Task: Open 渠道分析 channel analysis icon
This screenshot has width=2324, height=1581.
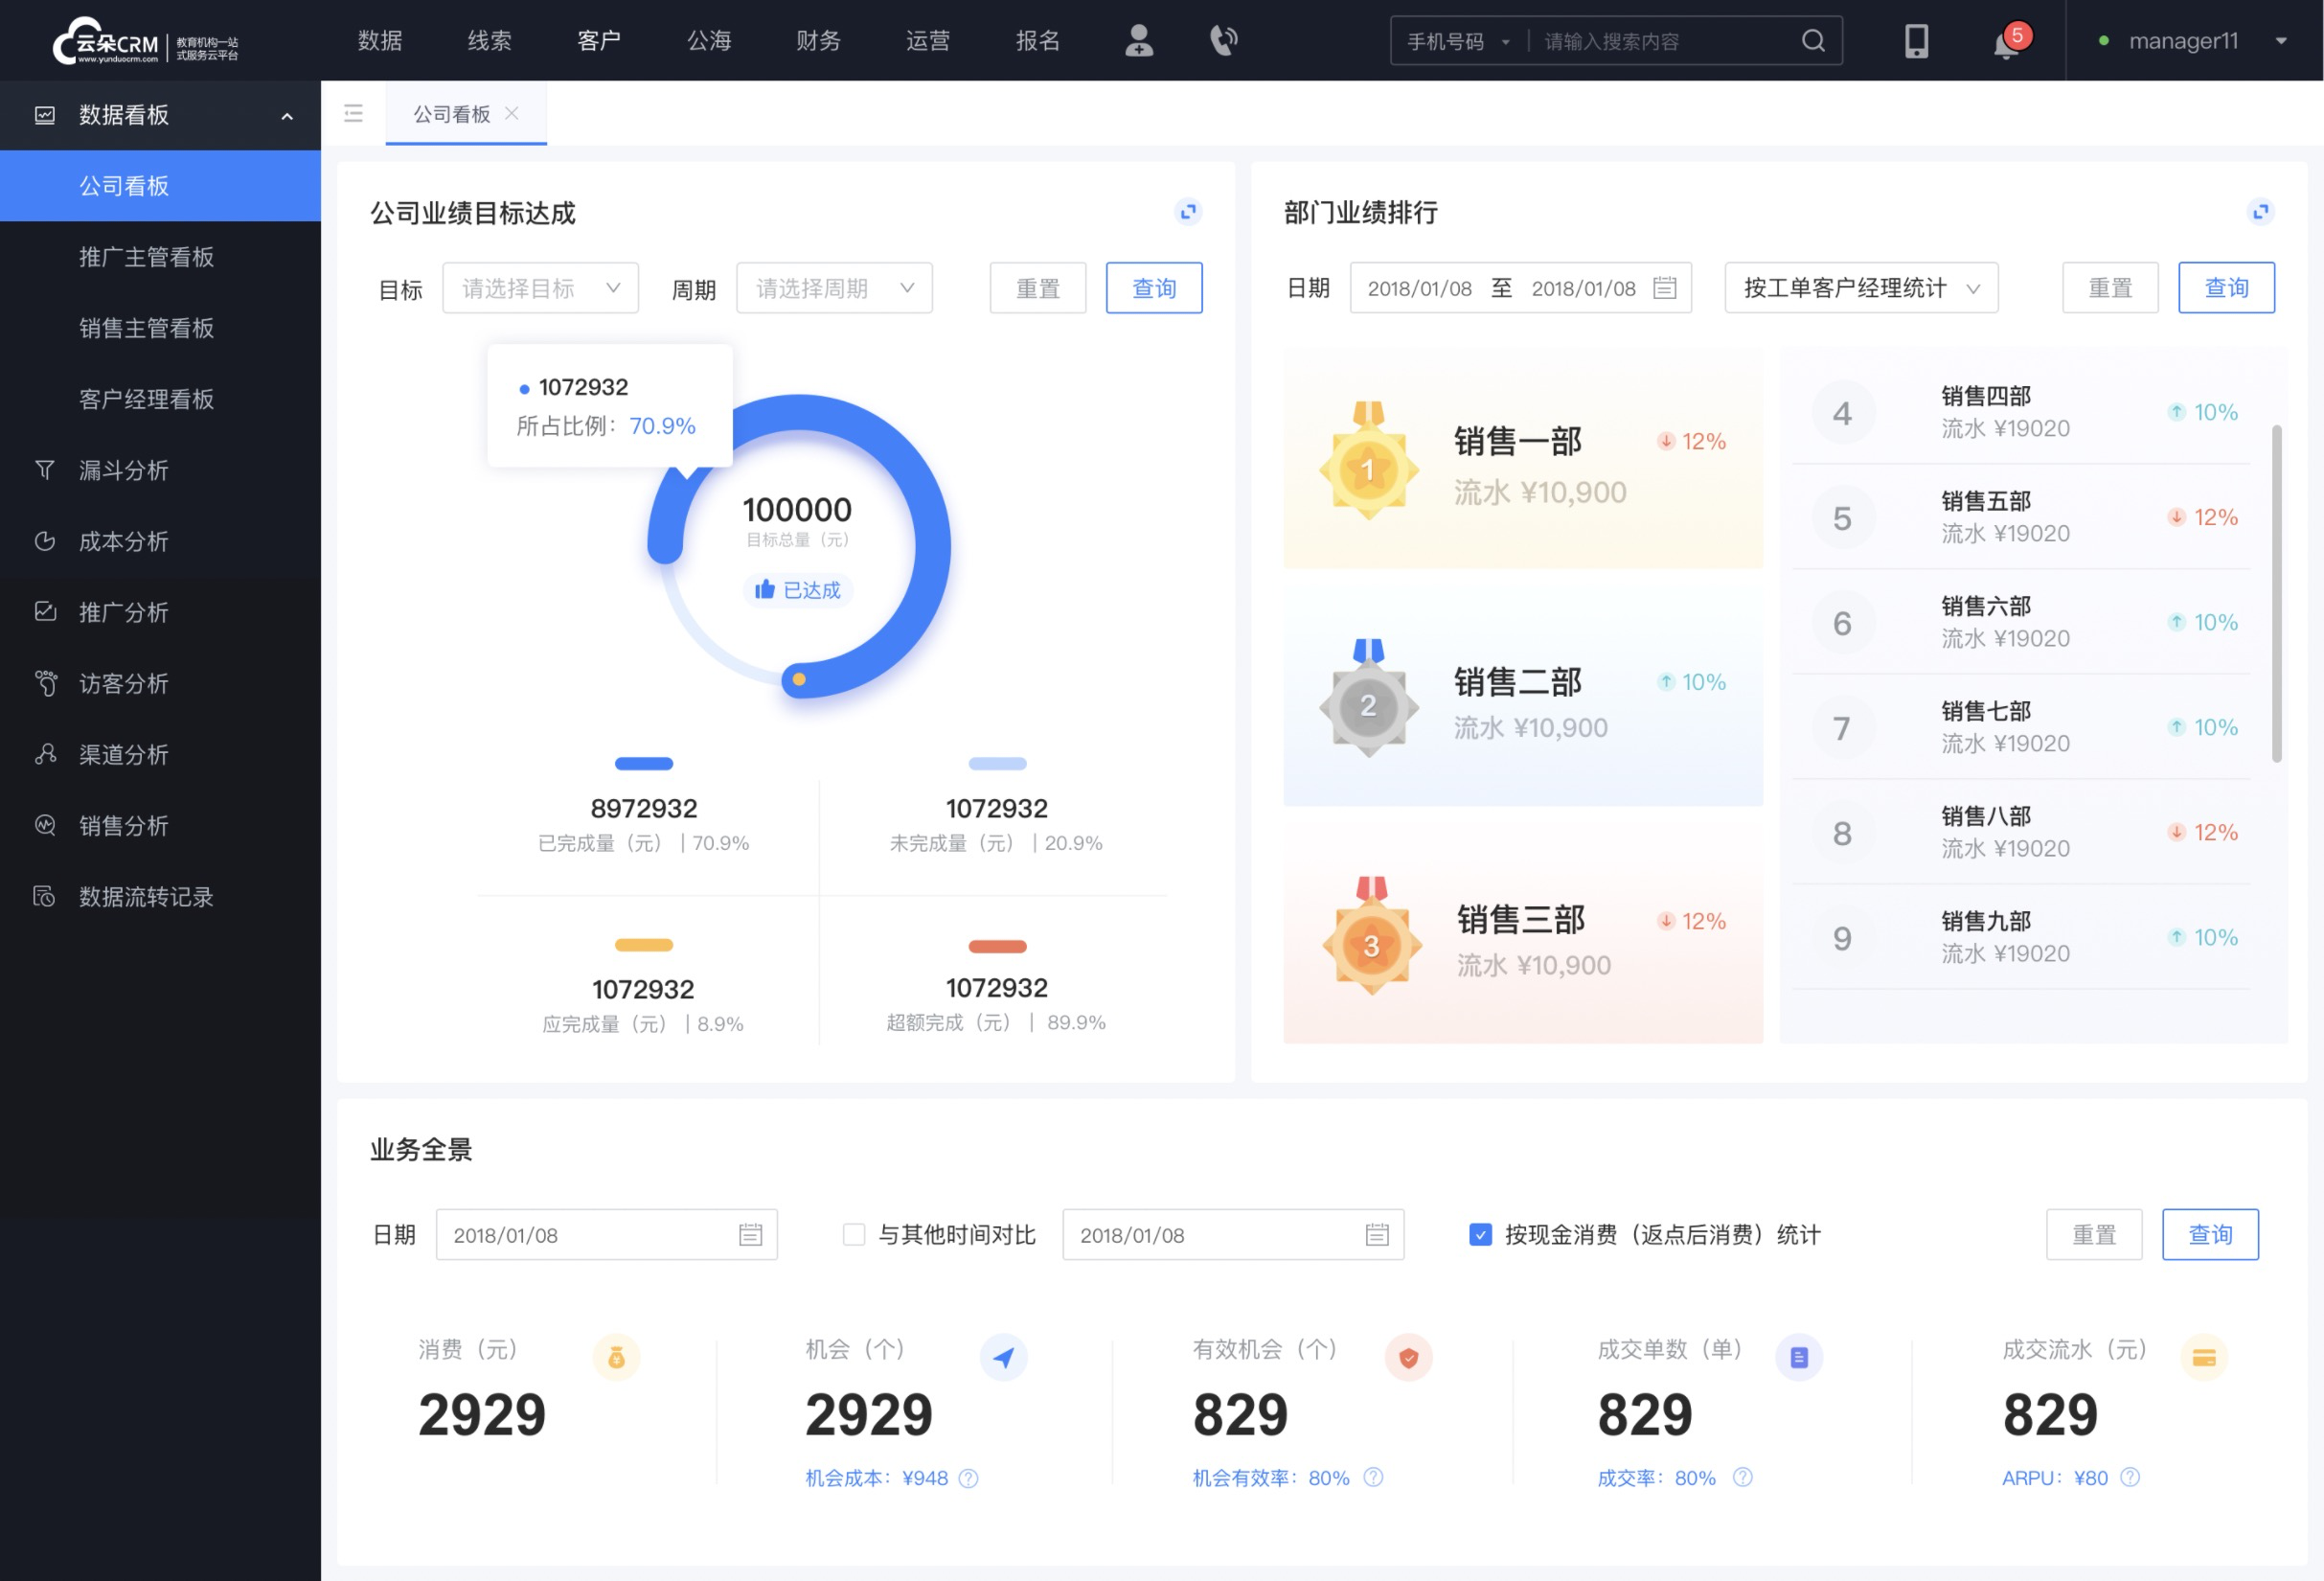Action: (x=46, y=750)
